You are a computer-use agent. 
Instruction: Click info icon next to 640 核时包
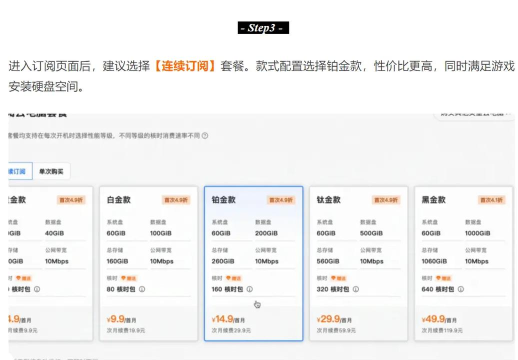pyautogui.click(x=461, y=289)
